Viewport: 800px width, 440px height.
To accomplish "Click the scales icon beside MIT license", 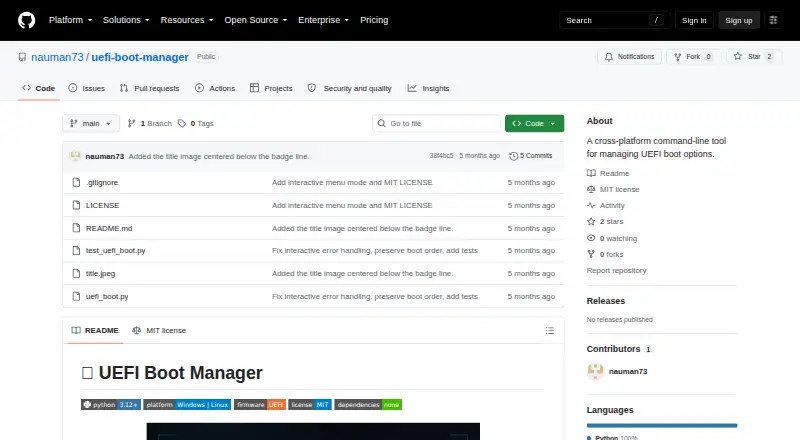I will pyautogui.click(x=591, y=189).
